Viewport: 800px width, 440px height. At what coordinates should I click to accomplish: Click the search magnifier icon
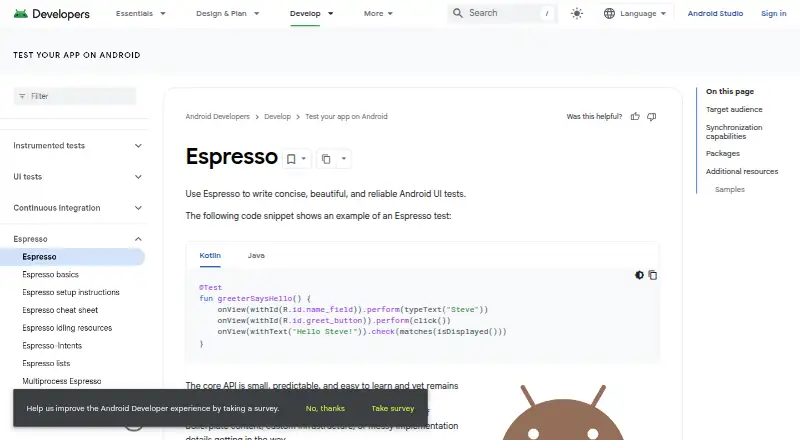click(458, 13)
